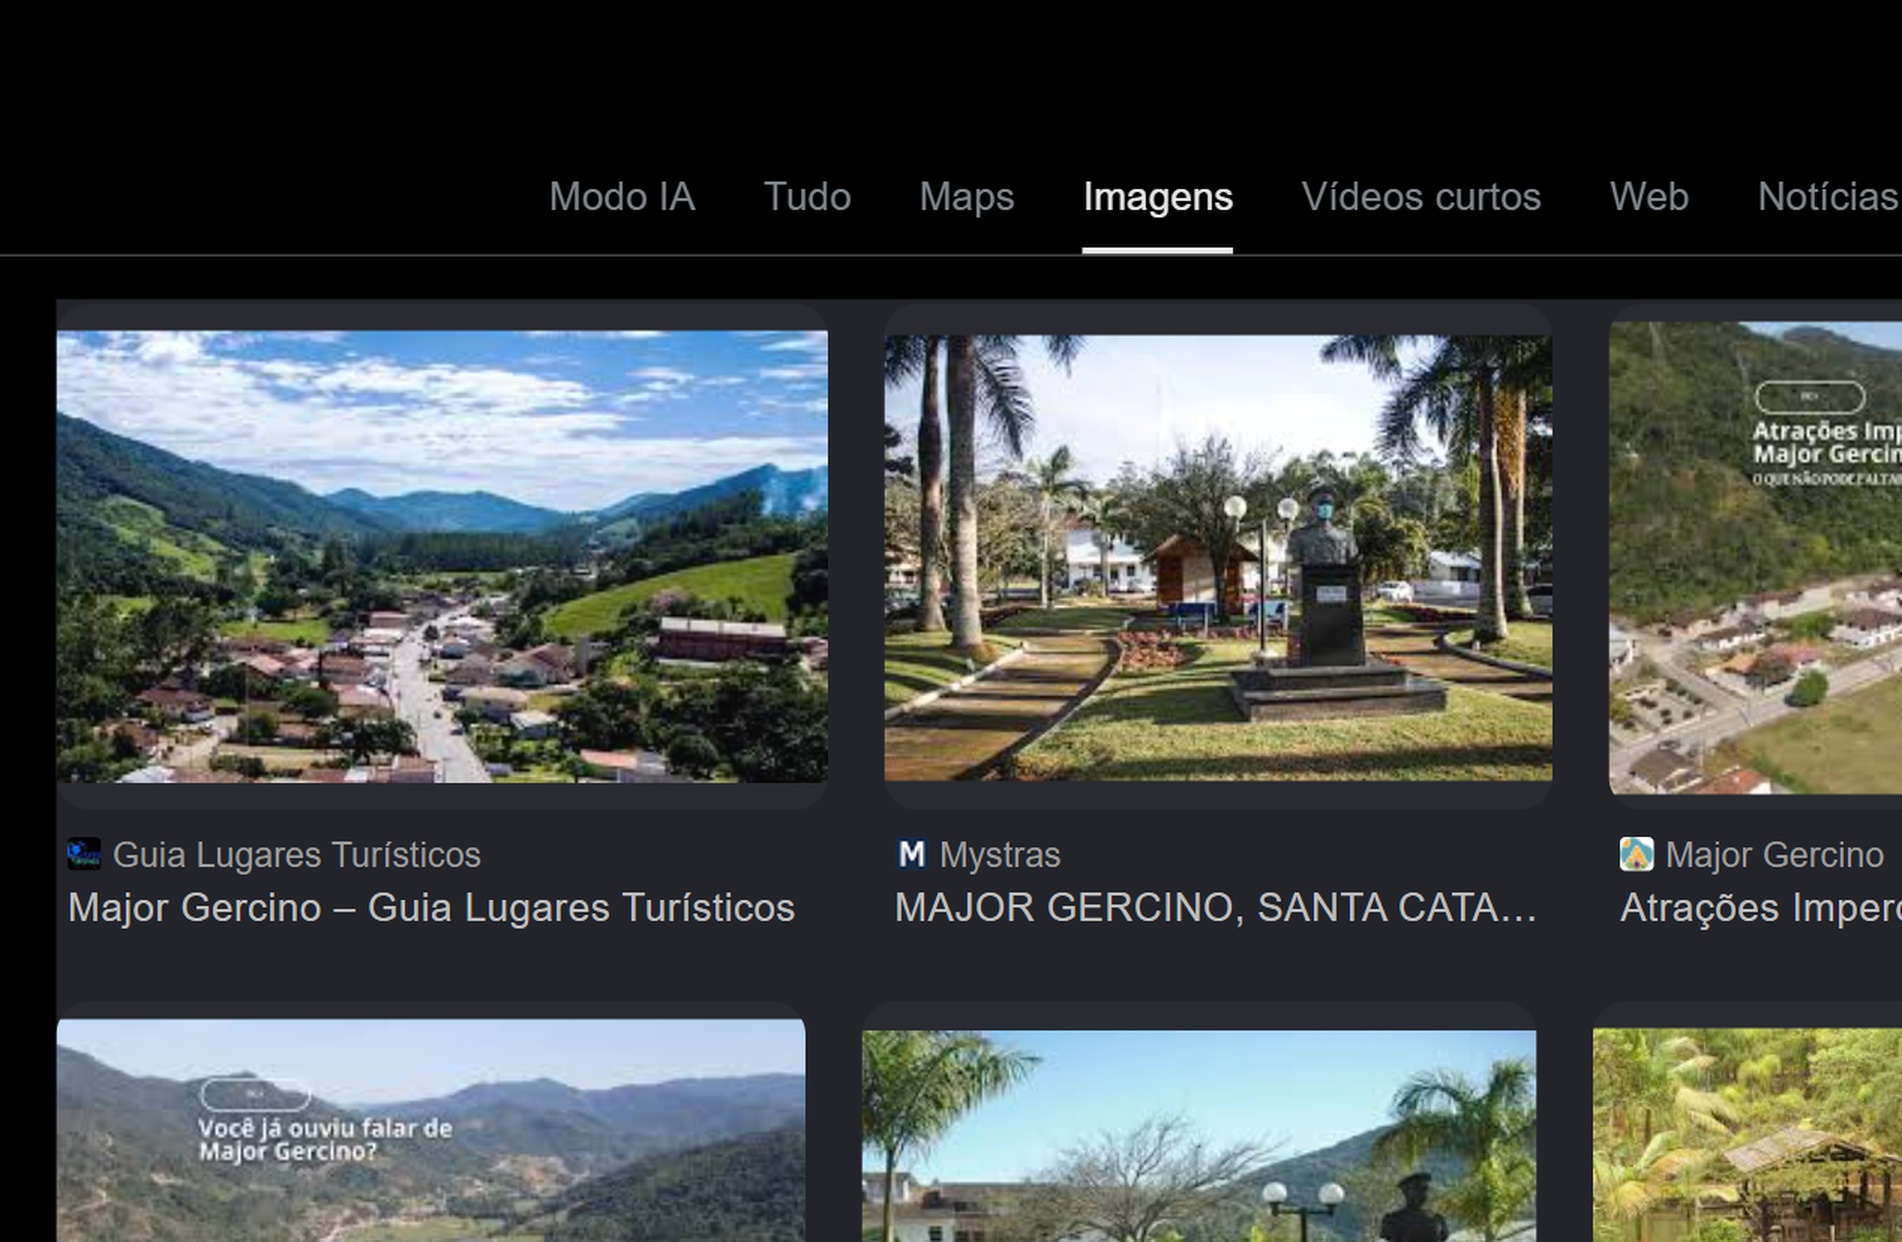Screen dimensions: 1902x1242
Task: Open the 'Atrações Imperdíveis' aerial thumbnail
Action: pyautogui.click(x=1755, y=556)
